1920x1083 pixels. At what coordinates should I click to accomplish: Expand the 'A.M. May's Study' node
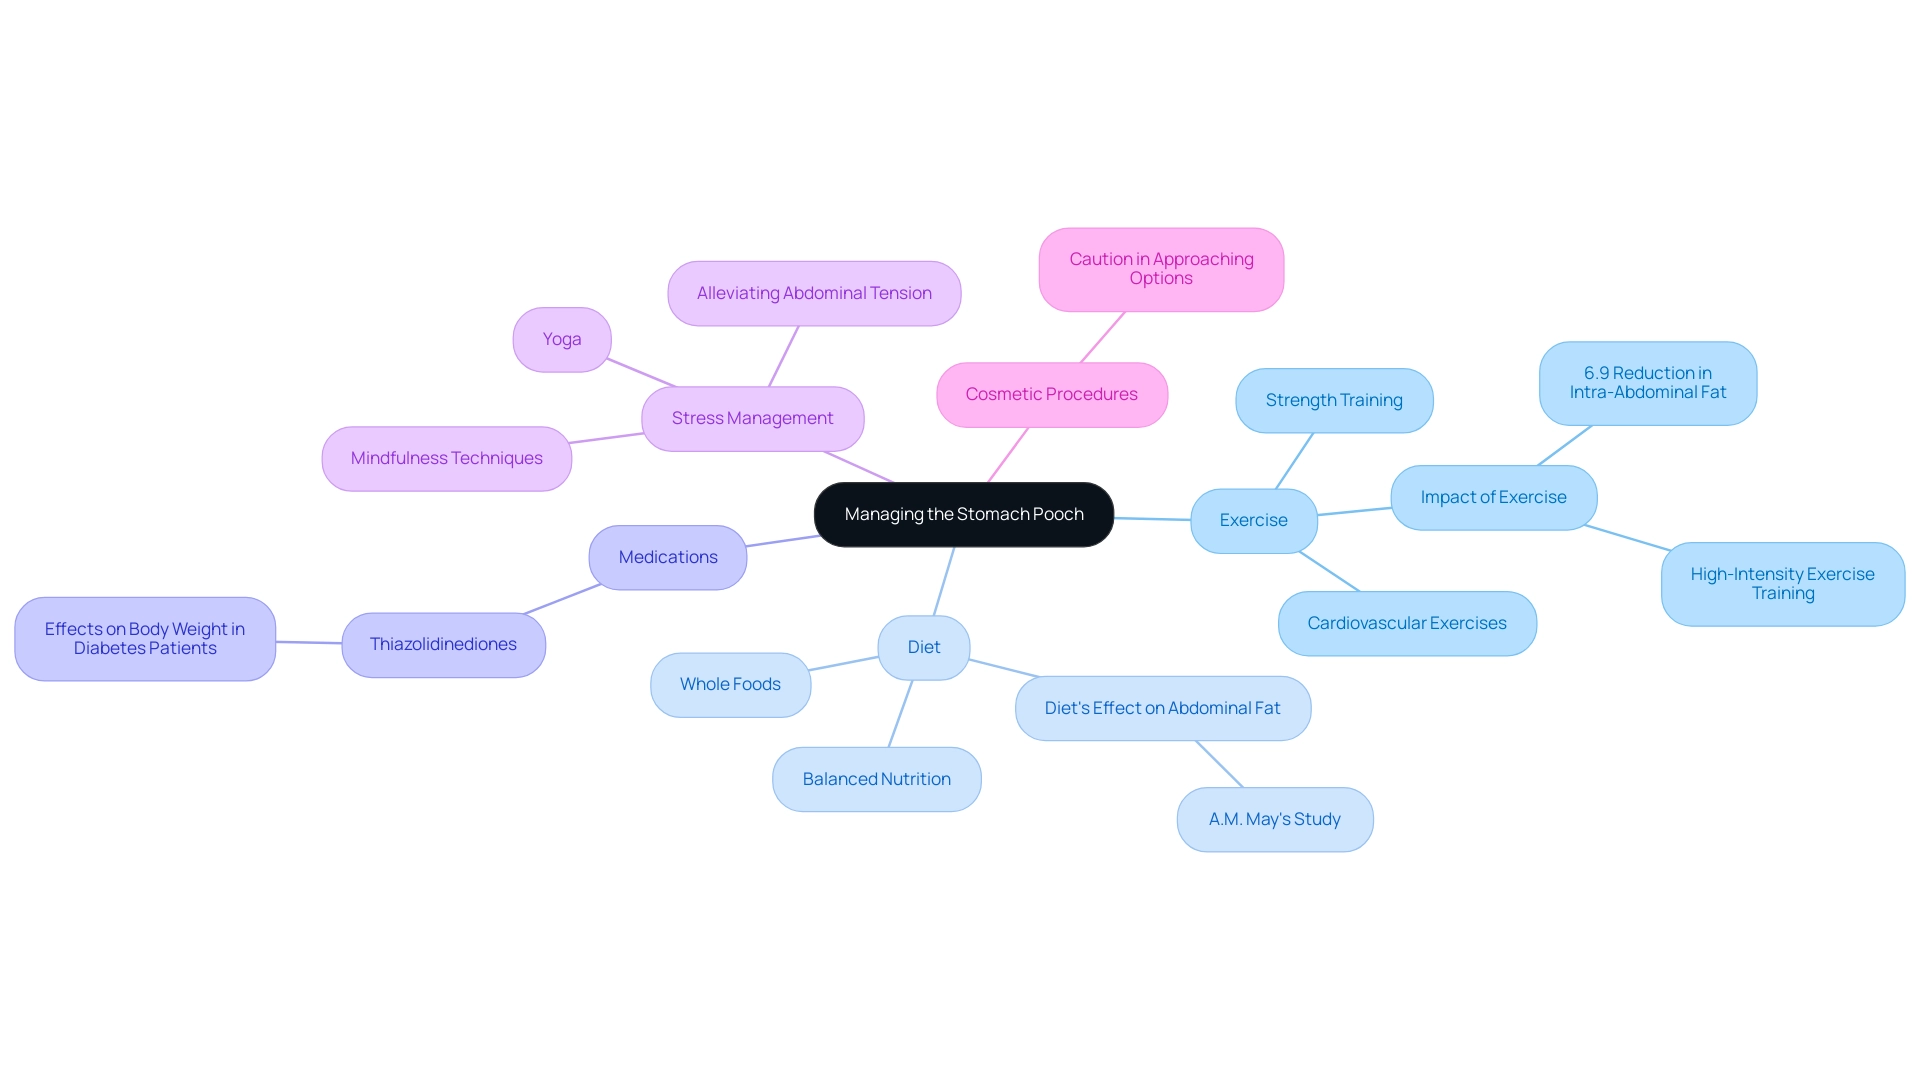(1274, 817)
